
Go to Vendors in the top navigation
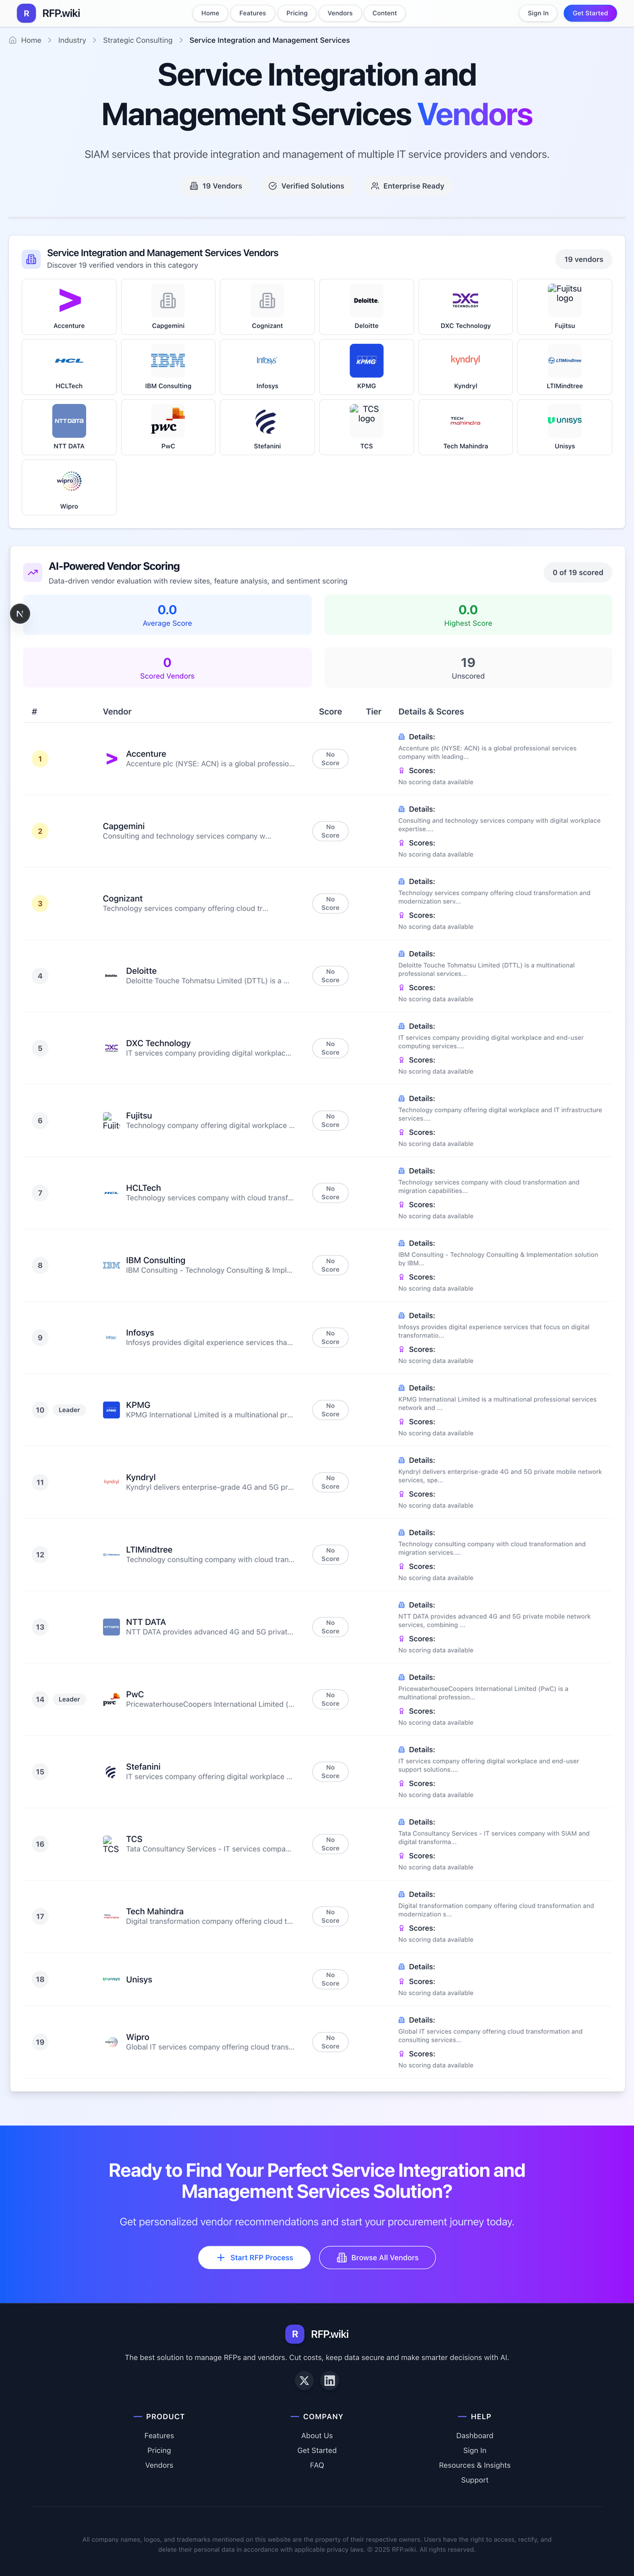340,13
